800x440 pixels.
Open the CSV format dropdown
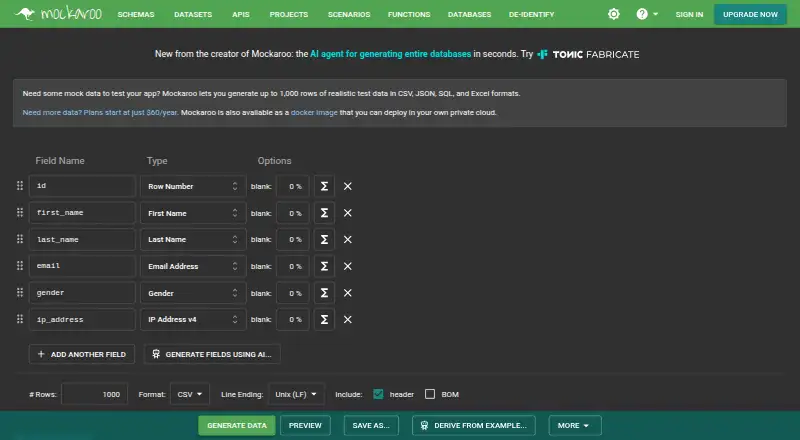pos(190,394)
